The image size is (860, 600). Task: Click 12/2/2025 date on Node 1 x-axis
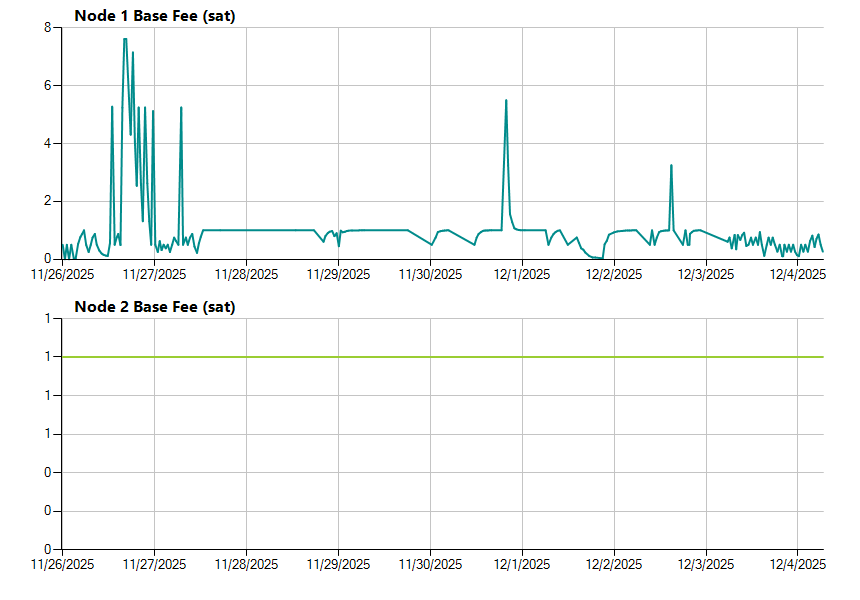(x=614, y=274)
